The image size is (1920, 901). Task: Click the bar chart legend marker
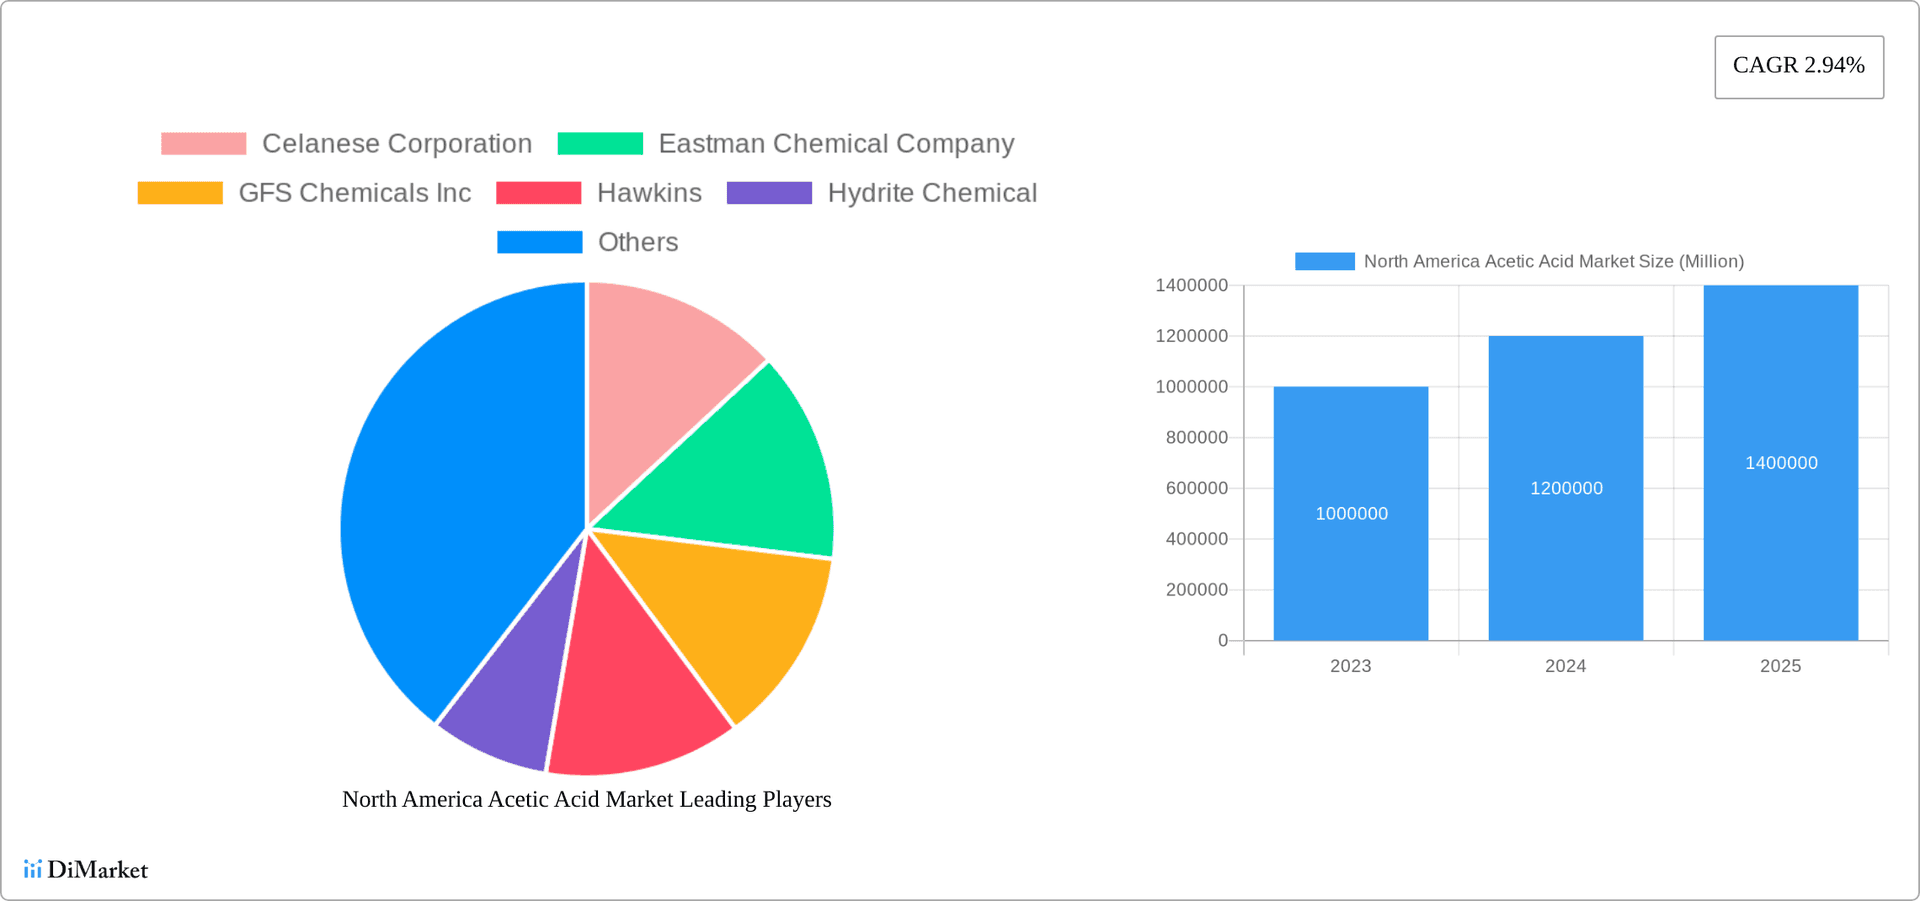tap(1324, 261)
